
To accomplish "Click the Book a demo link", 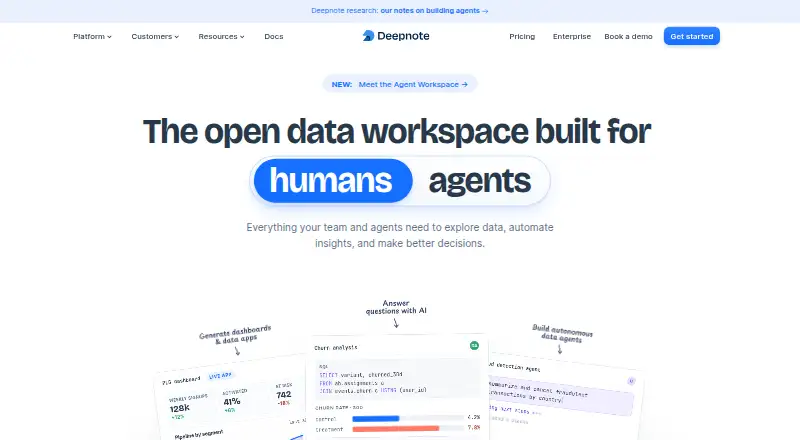I will [628, 36].
